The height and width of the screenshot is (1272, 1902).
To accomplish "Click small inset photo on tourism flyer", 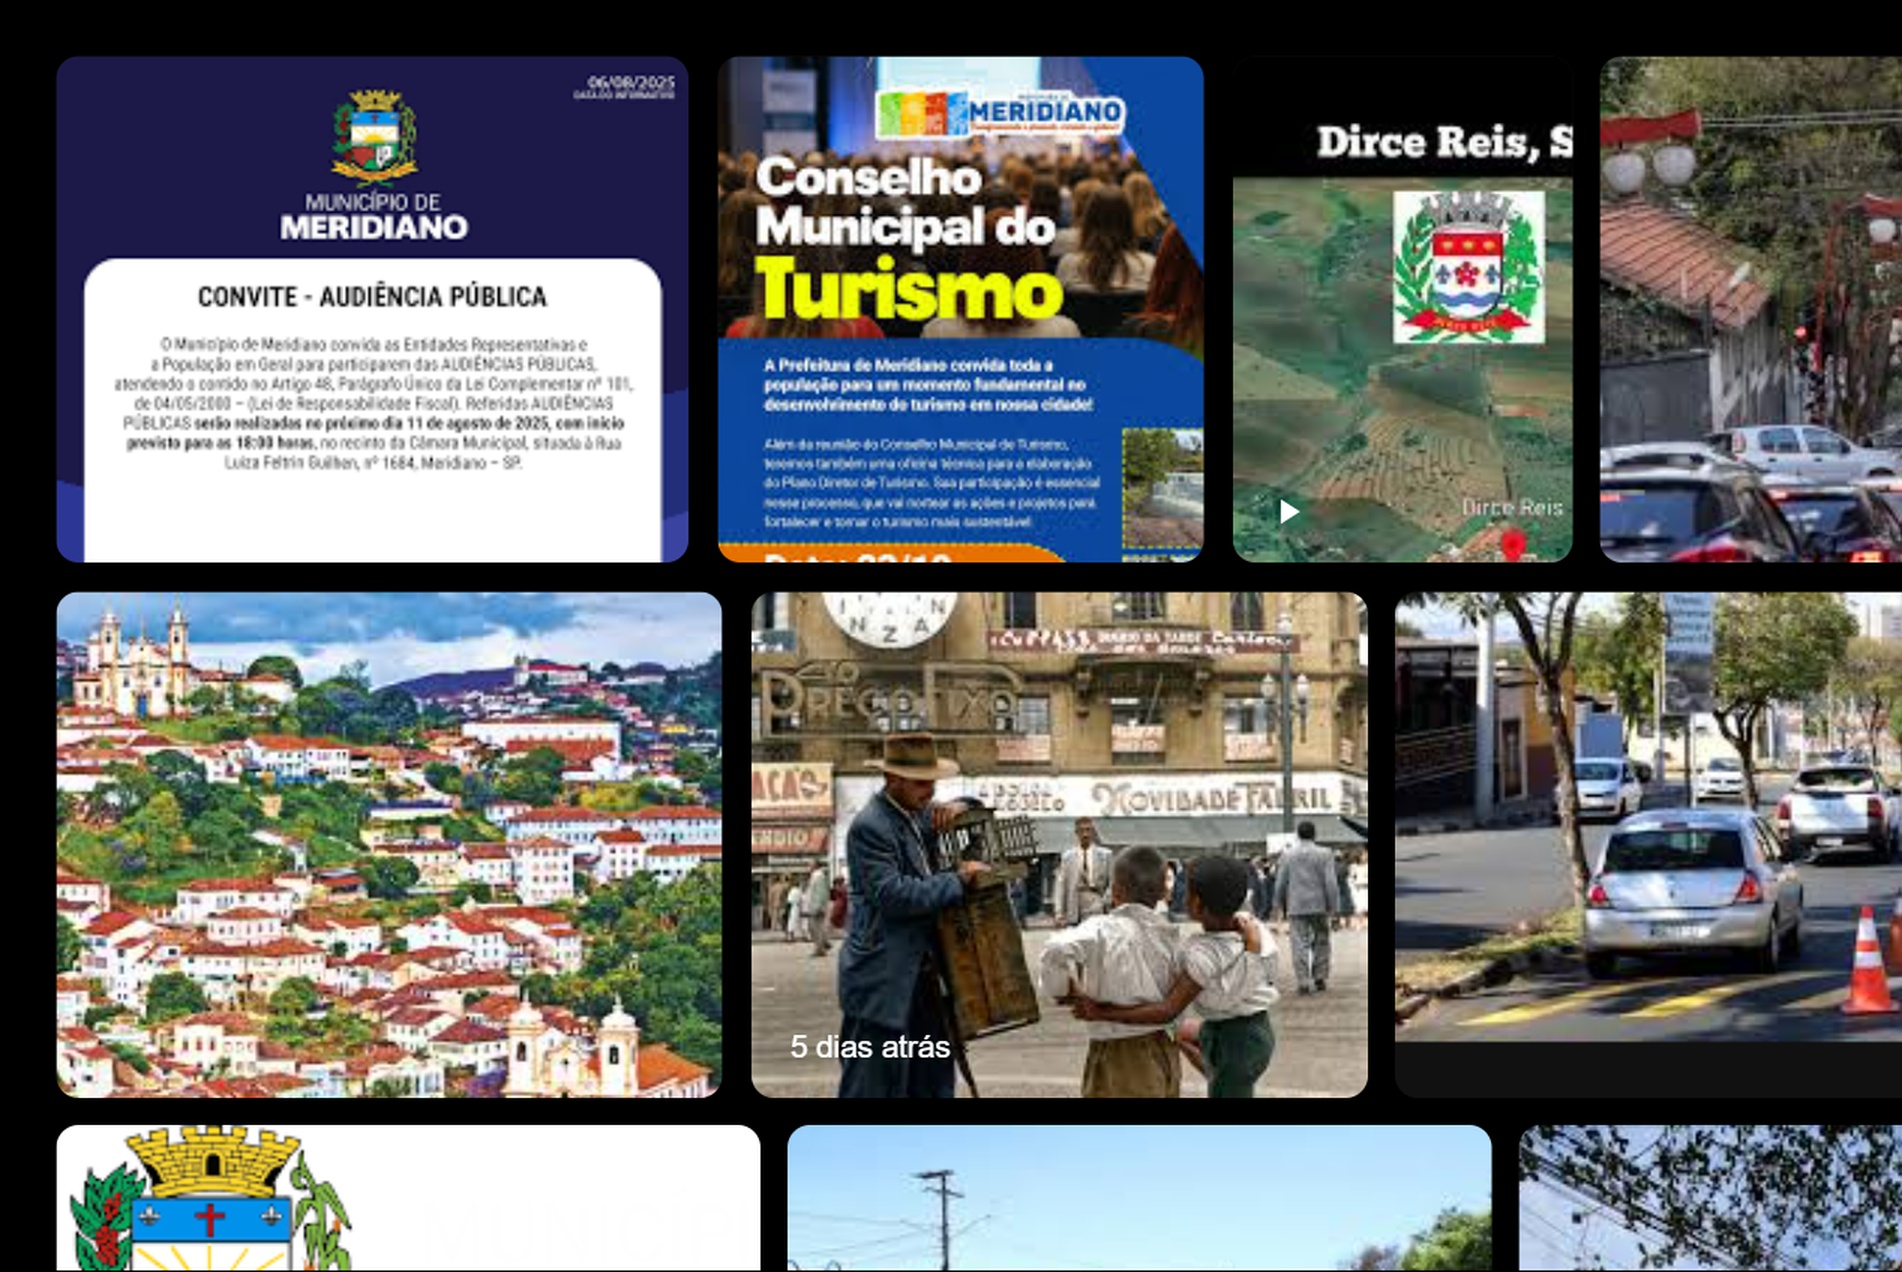I will click(1162, 488).
